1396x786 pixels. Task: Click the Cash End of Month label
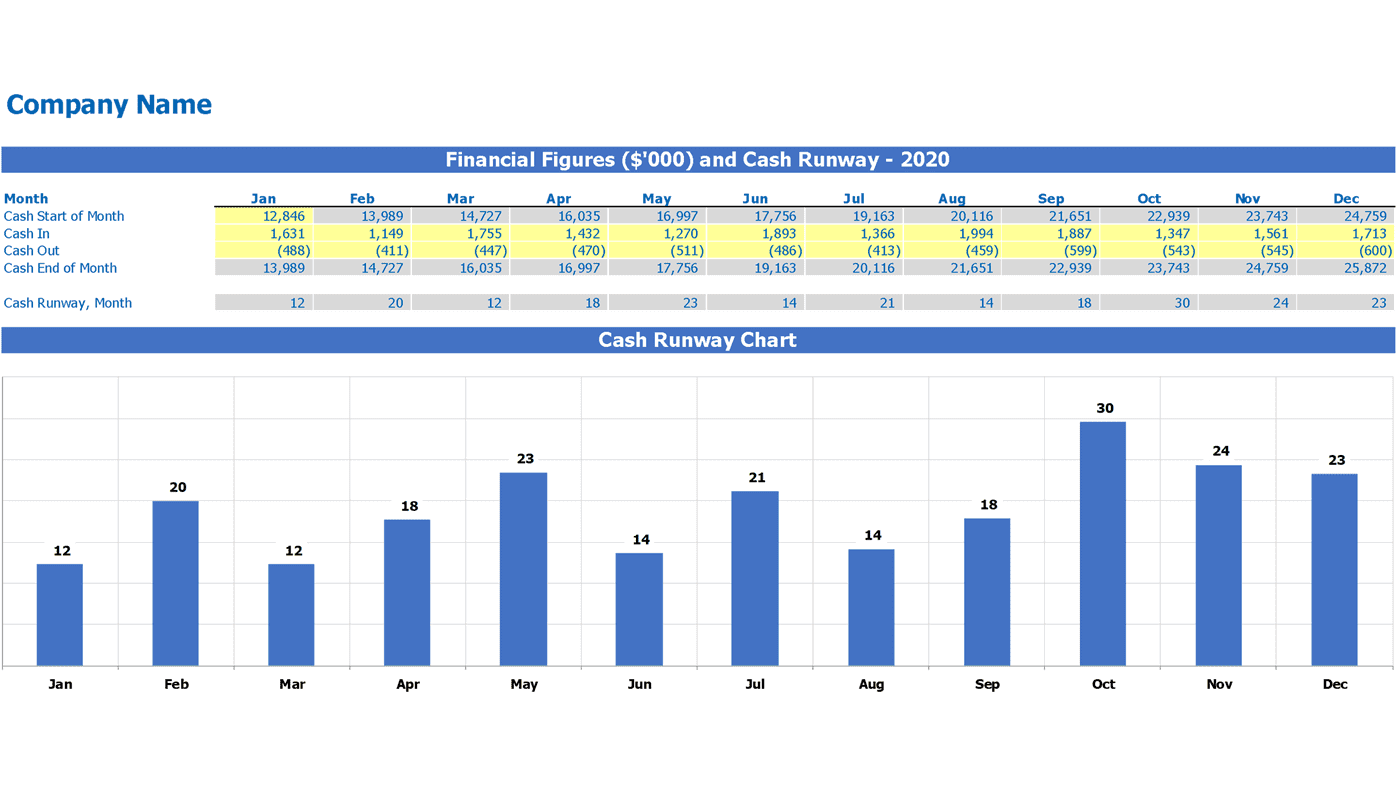click(60, 266)
